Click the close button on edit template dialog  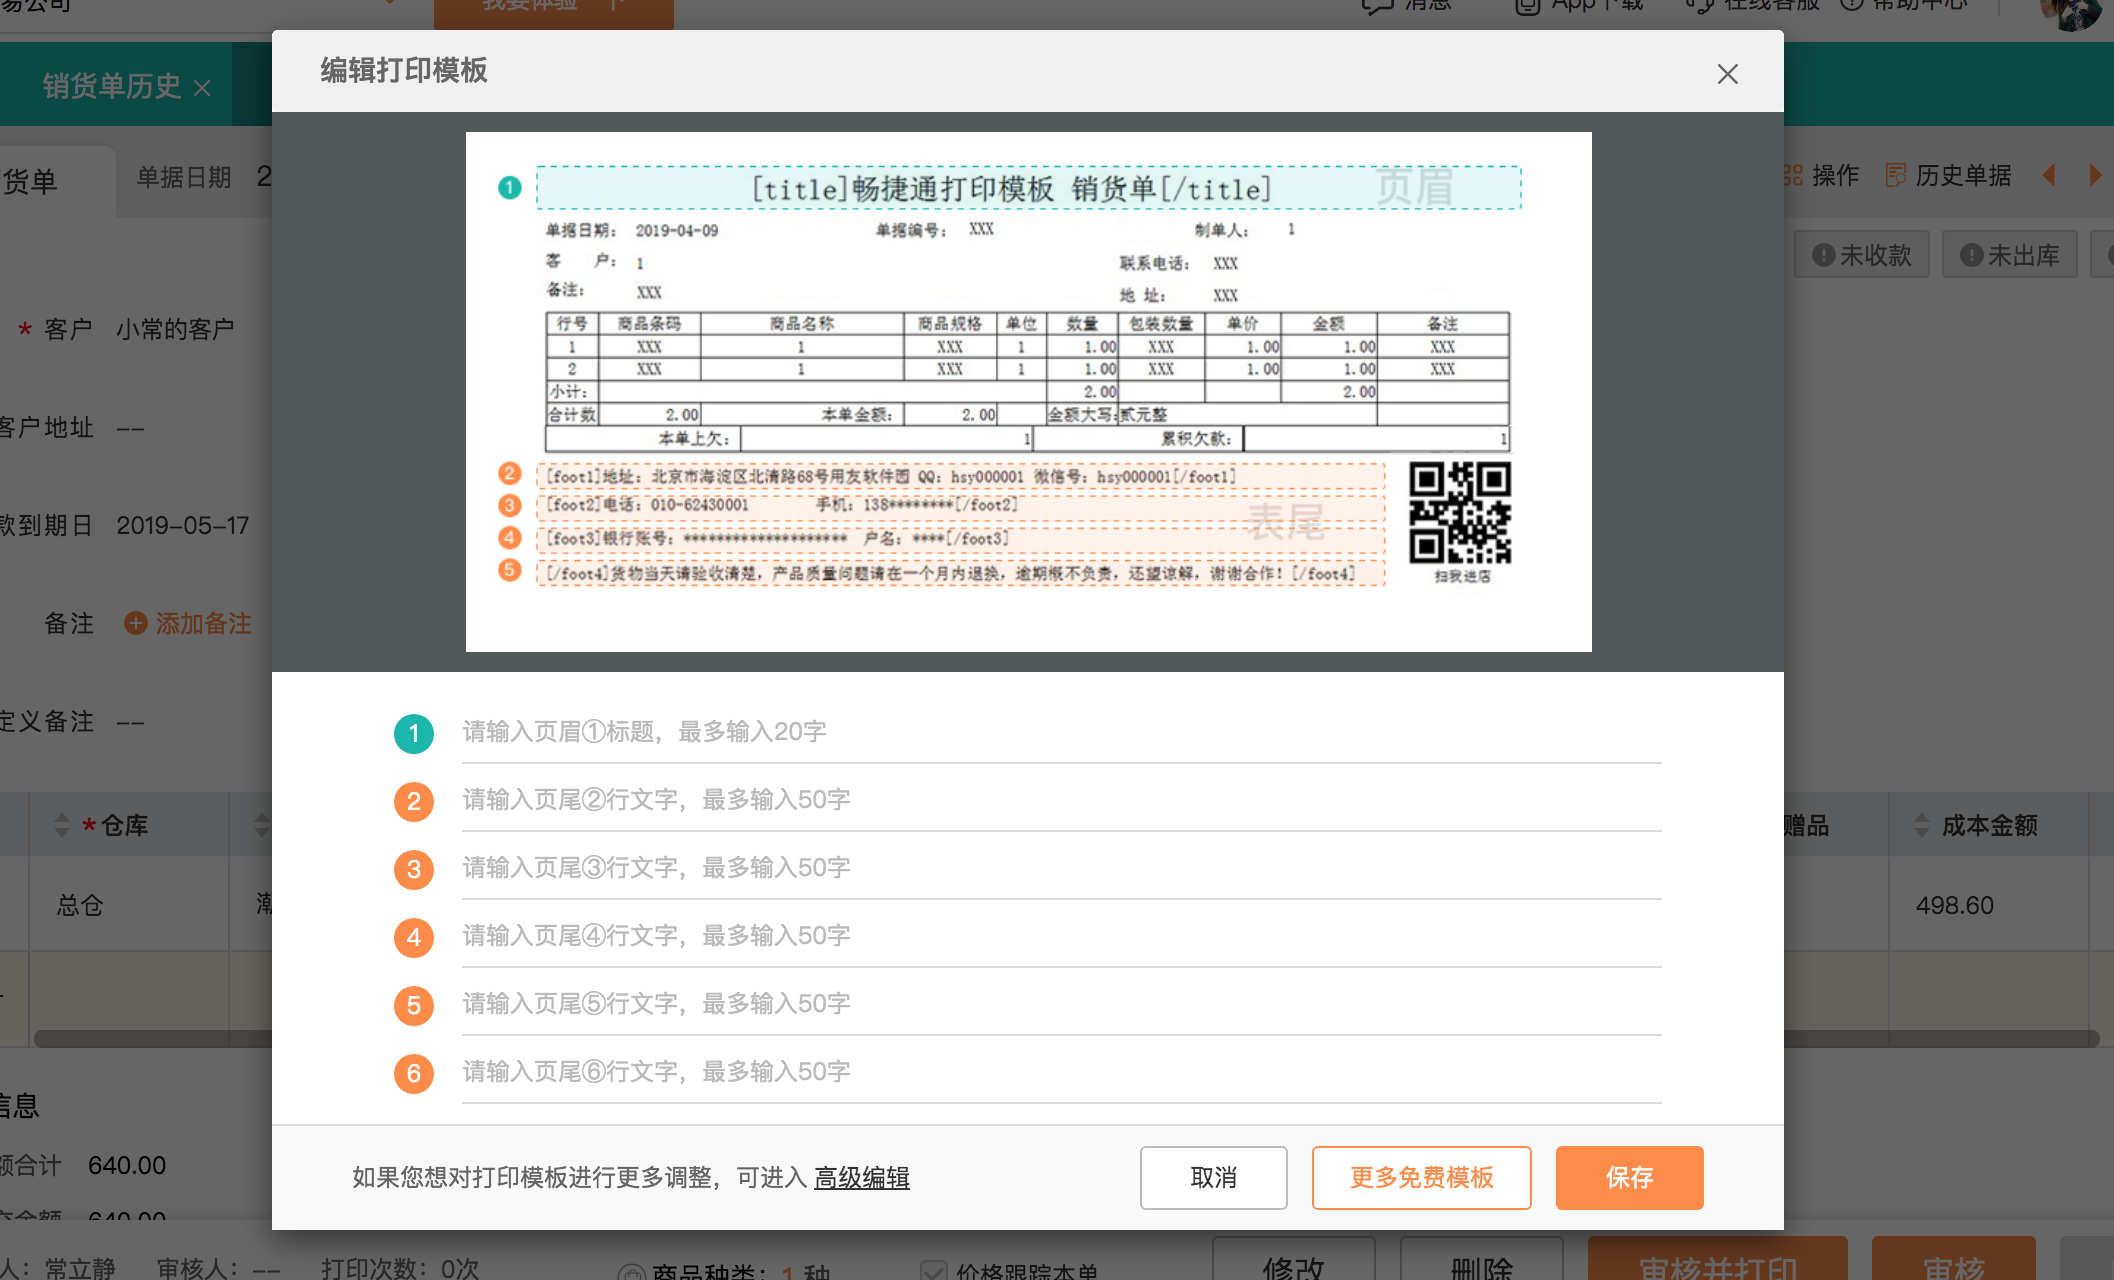[x=1727, y=74]
